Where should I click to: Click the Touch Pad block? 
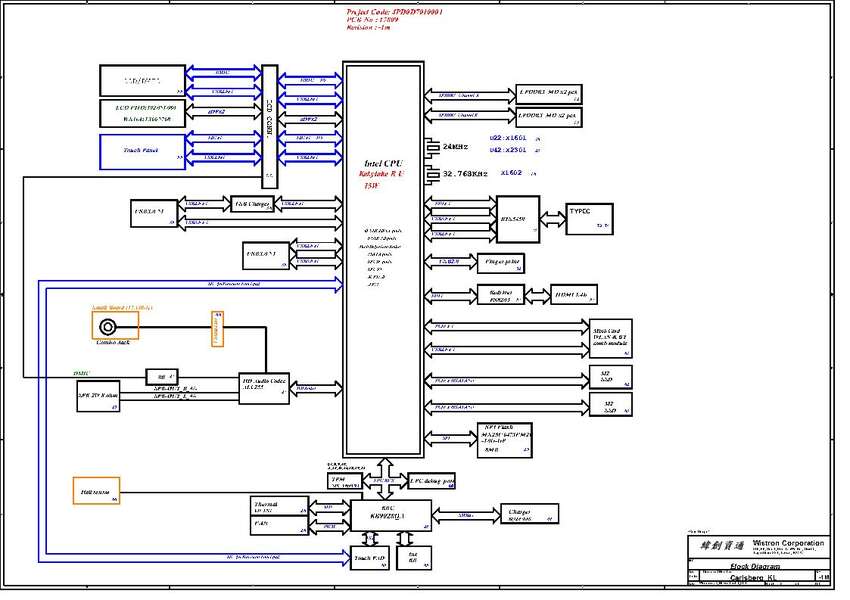click(x=370, y=558)
